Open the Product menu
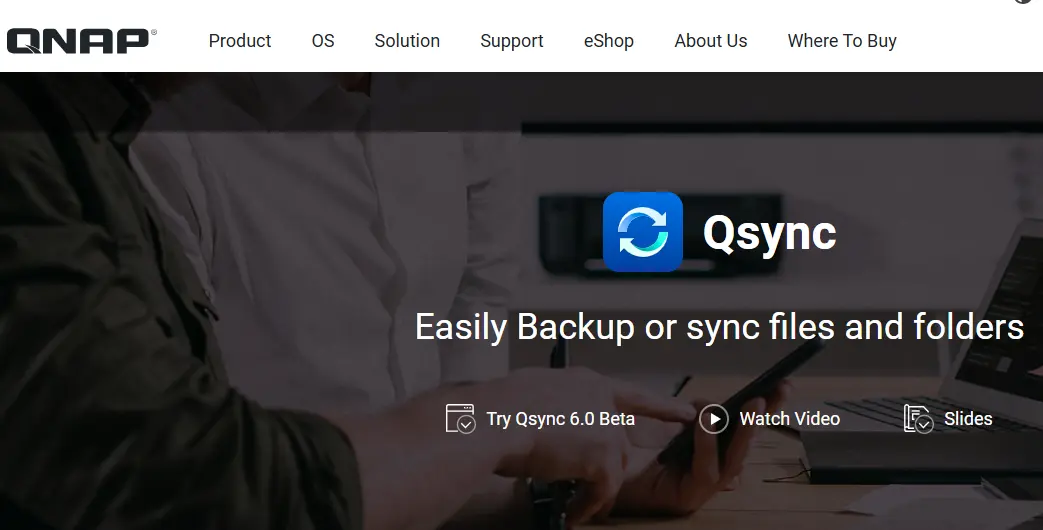This screenshot has width=1043, height=530. tap(239, 41)
